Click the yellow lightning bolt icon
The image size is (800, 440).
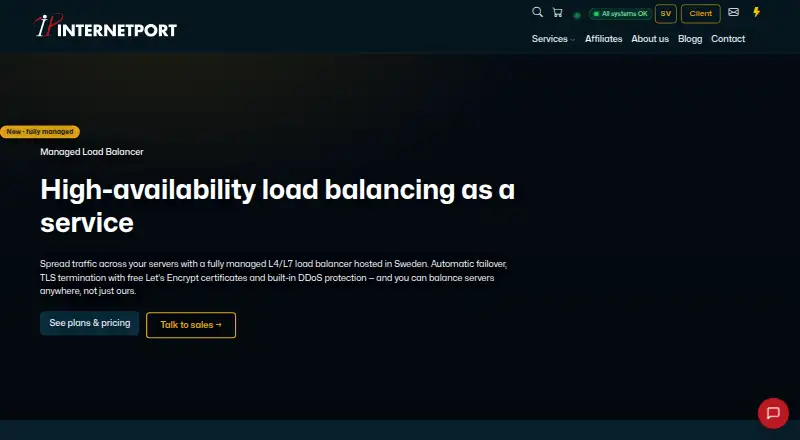[x=757, y=12]
